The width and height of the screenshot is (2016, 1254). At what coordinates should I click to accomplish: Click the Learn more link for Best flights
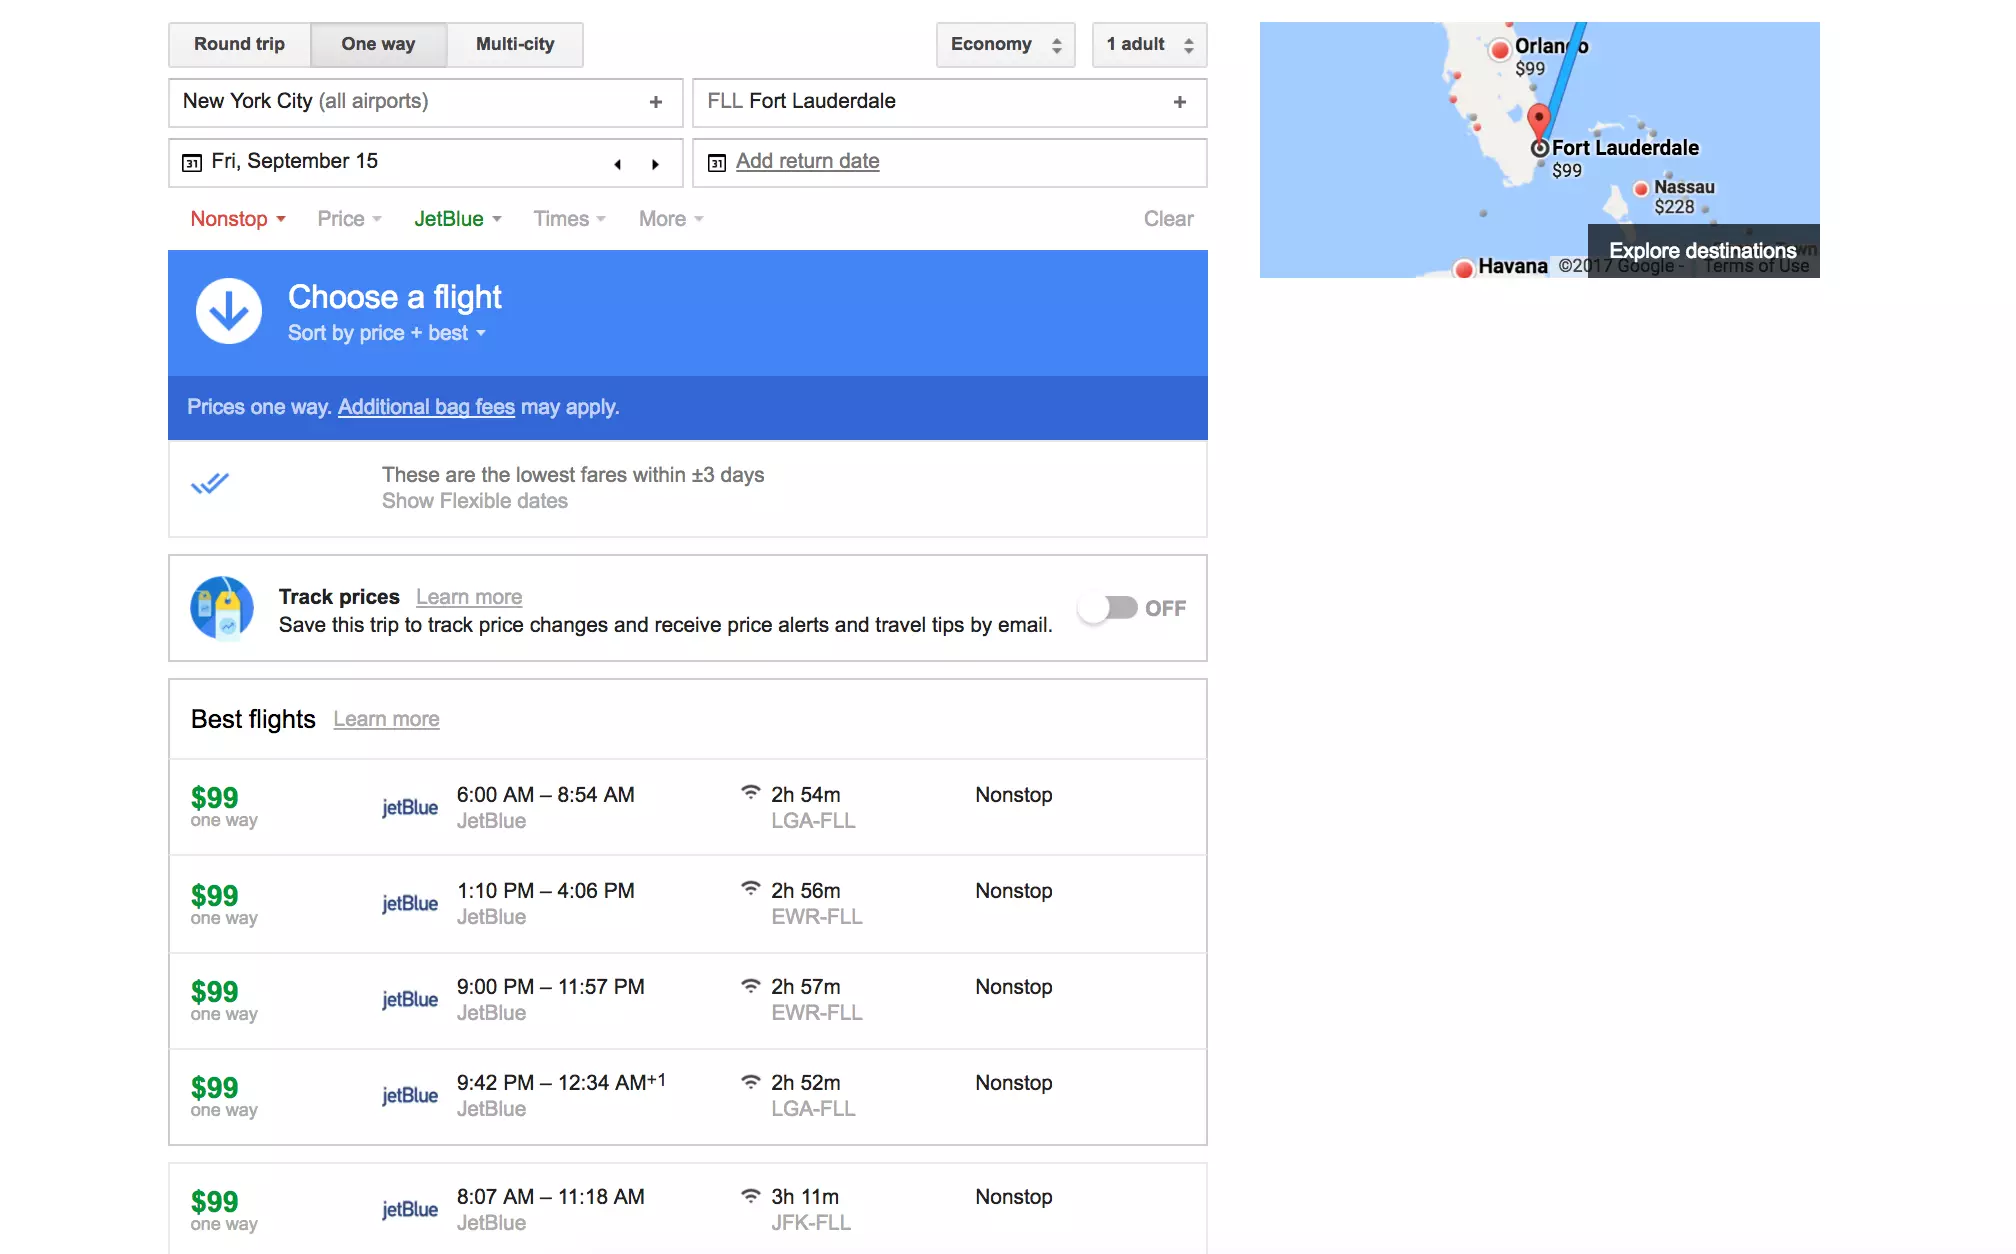coord(387,718)
